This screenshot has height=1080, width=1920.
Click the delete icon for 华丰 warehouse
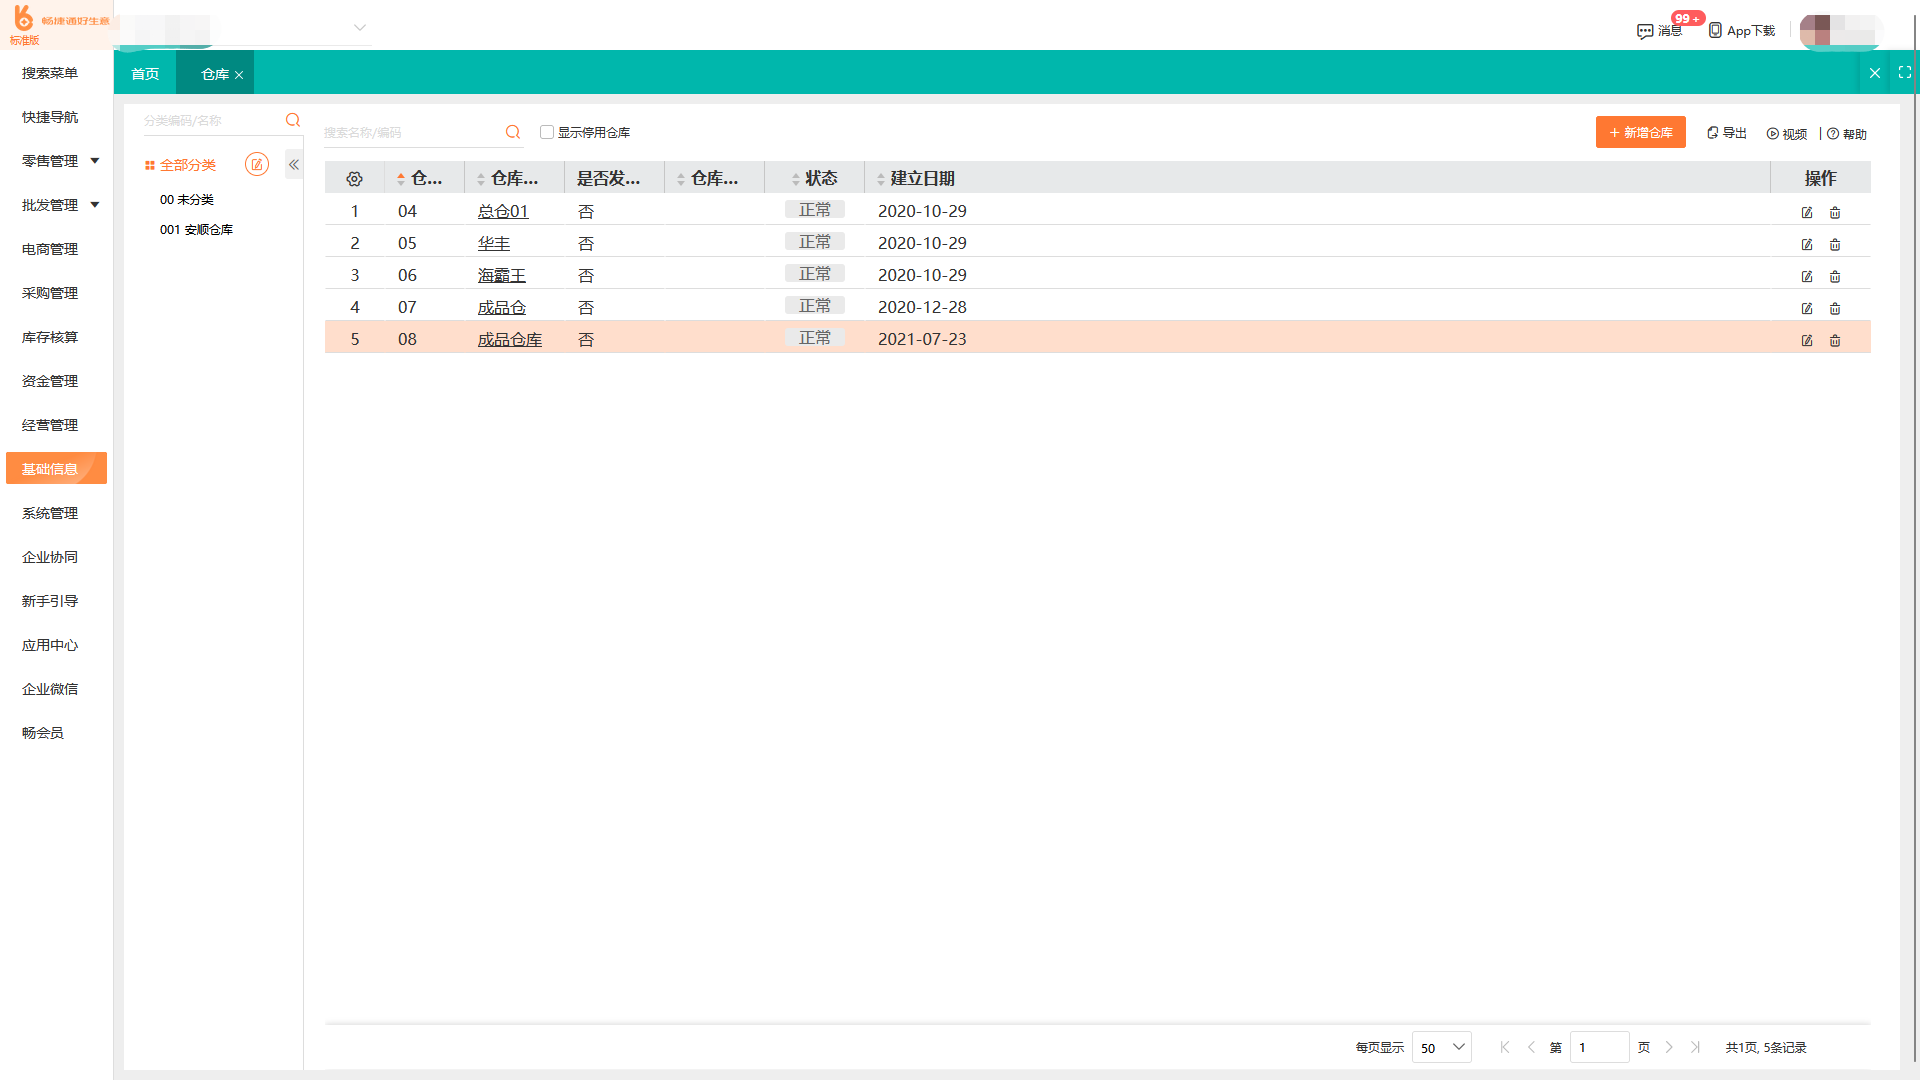[1836, 243]
